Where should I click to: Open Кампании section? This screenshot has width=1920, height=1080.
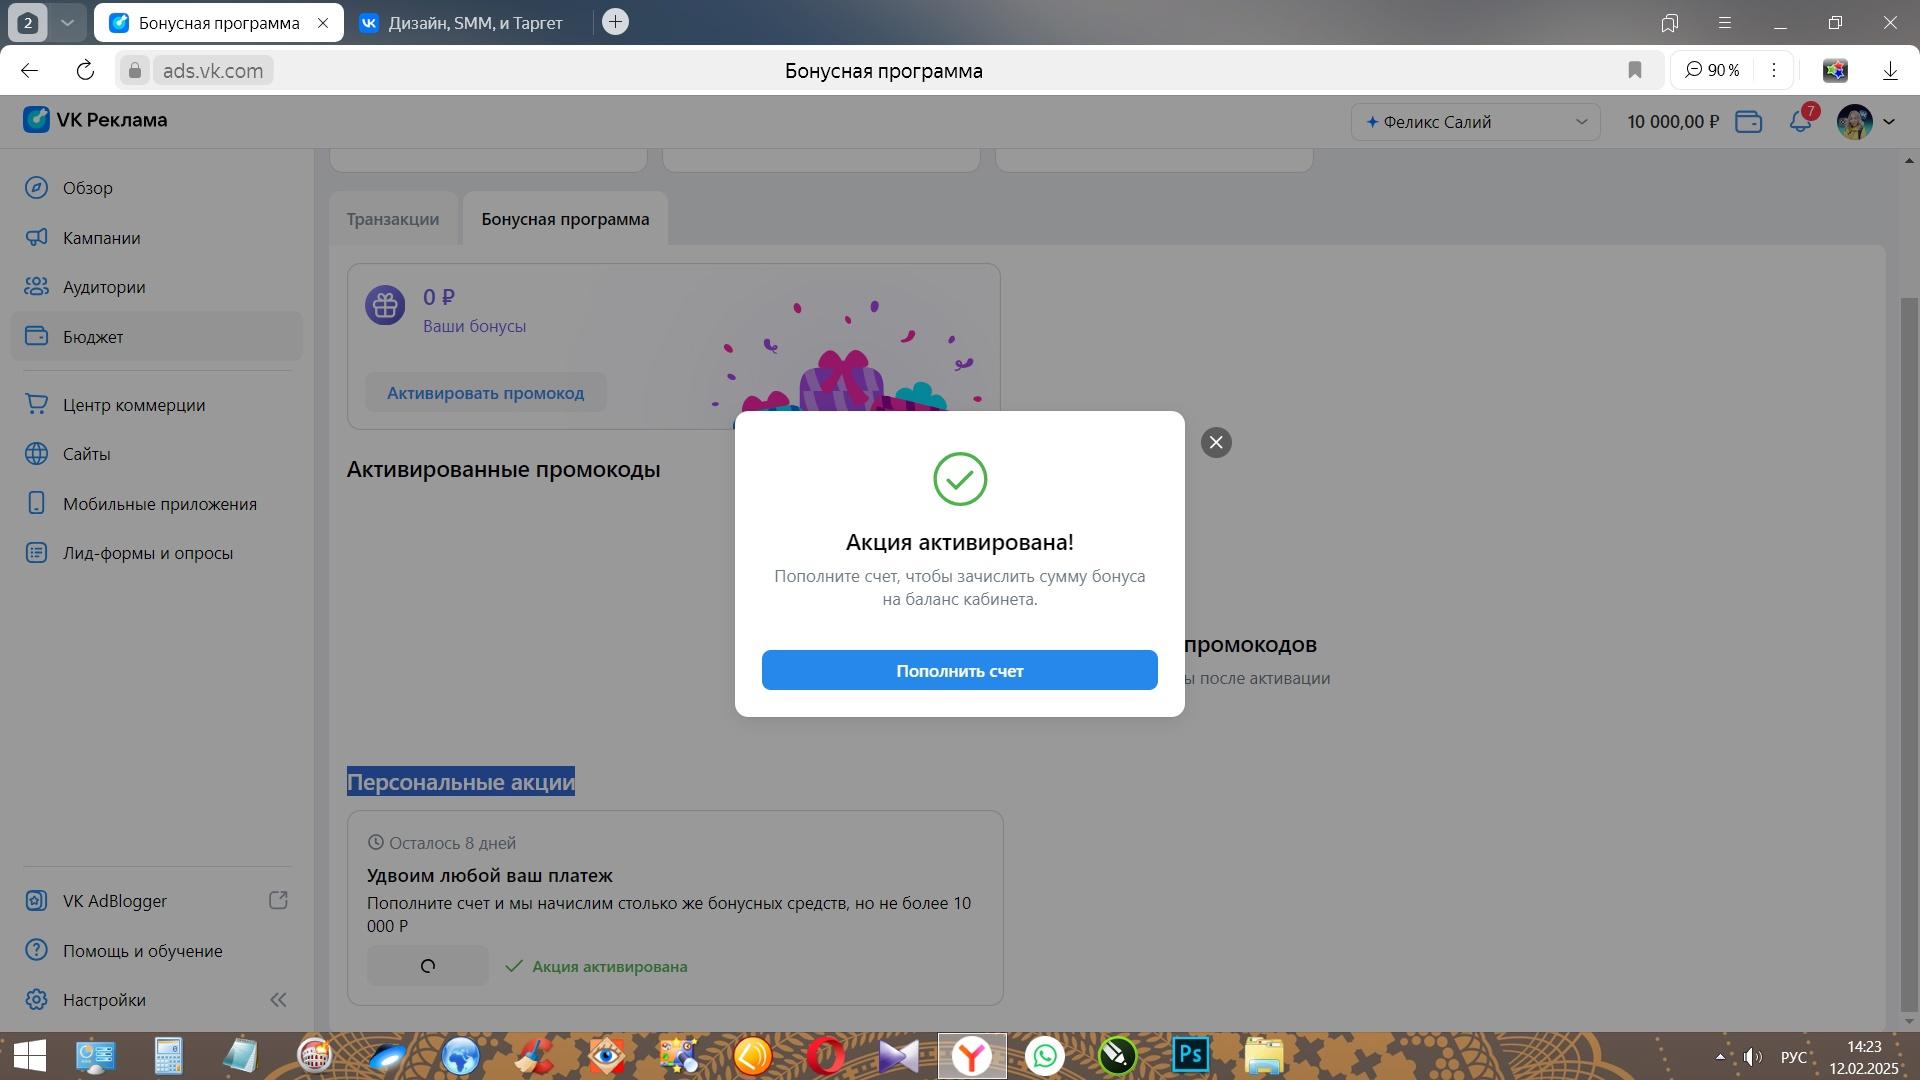click(x=102, y=237)
